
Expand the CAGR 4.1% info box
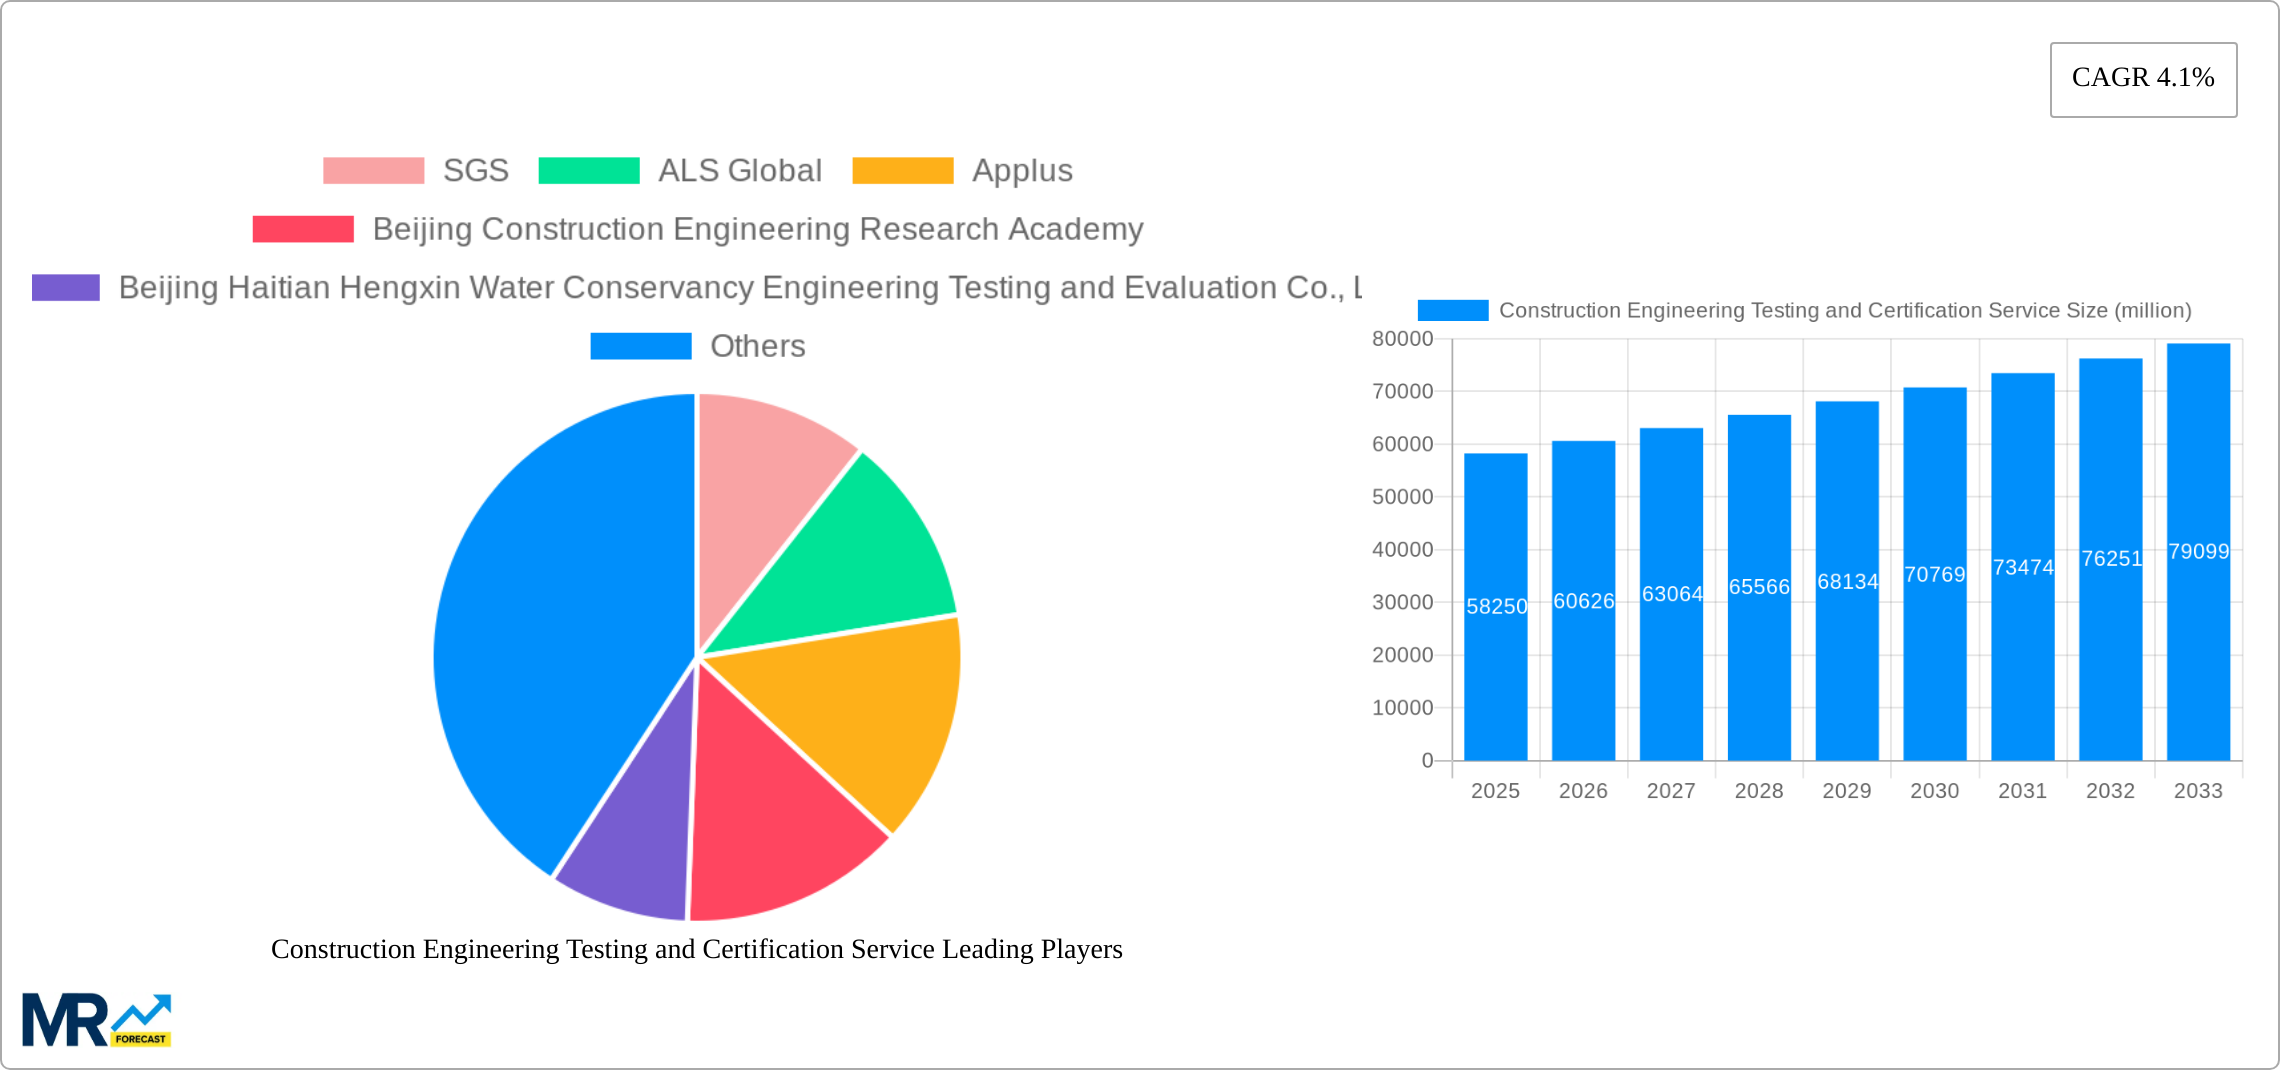click(x=2142, y=78)
